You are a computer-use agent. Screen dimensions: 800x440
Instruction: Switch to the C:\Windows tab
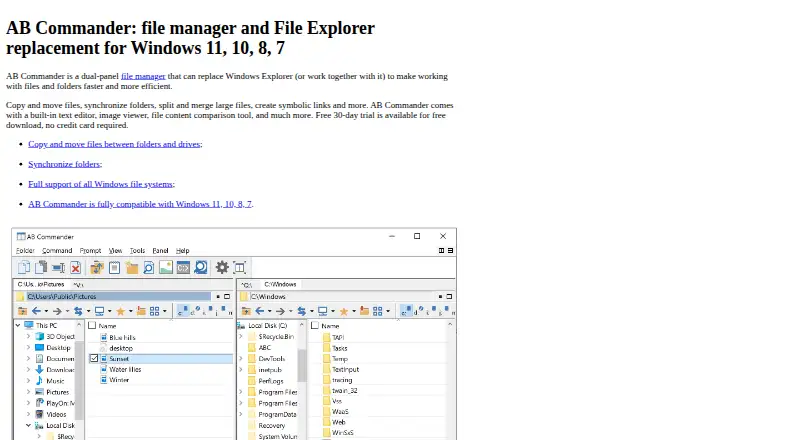[280, 284]
